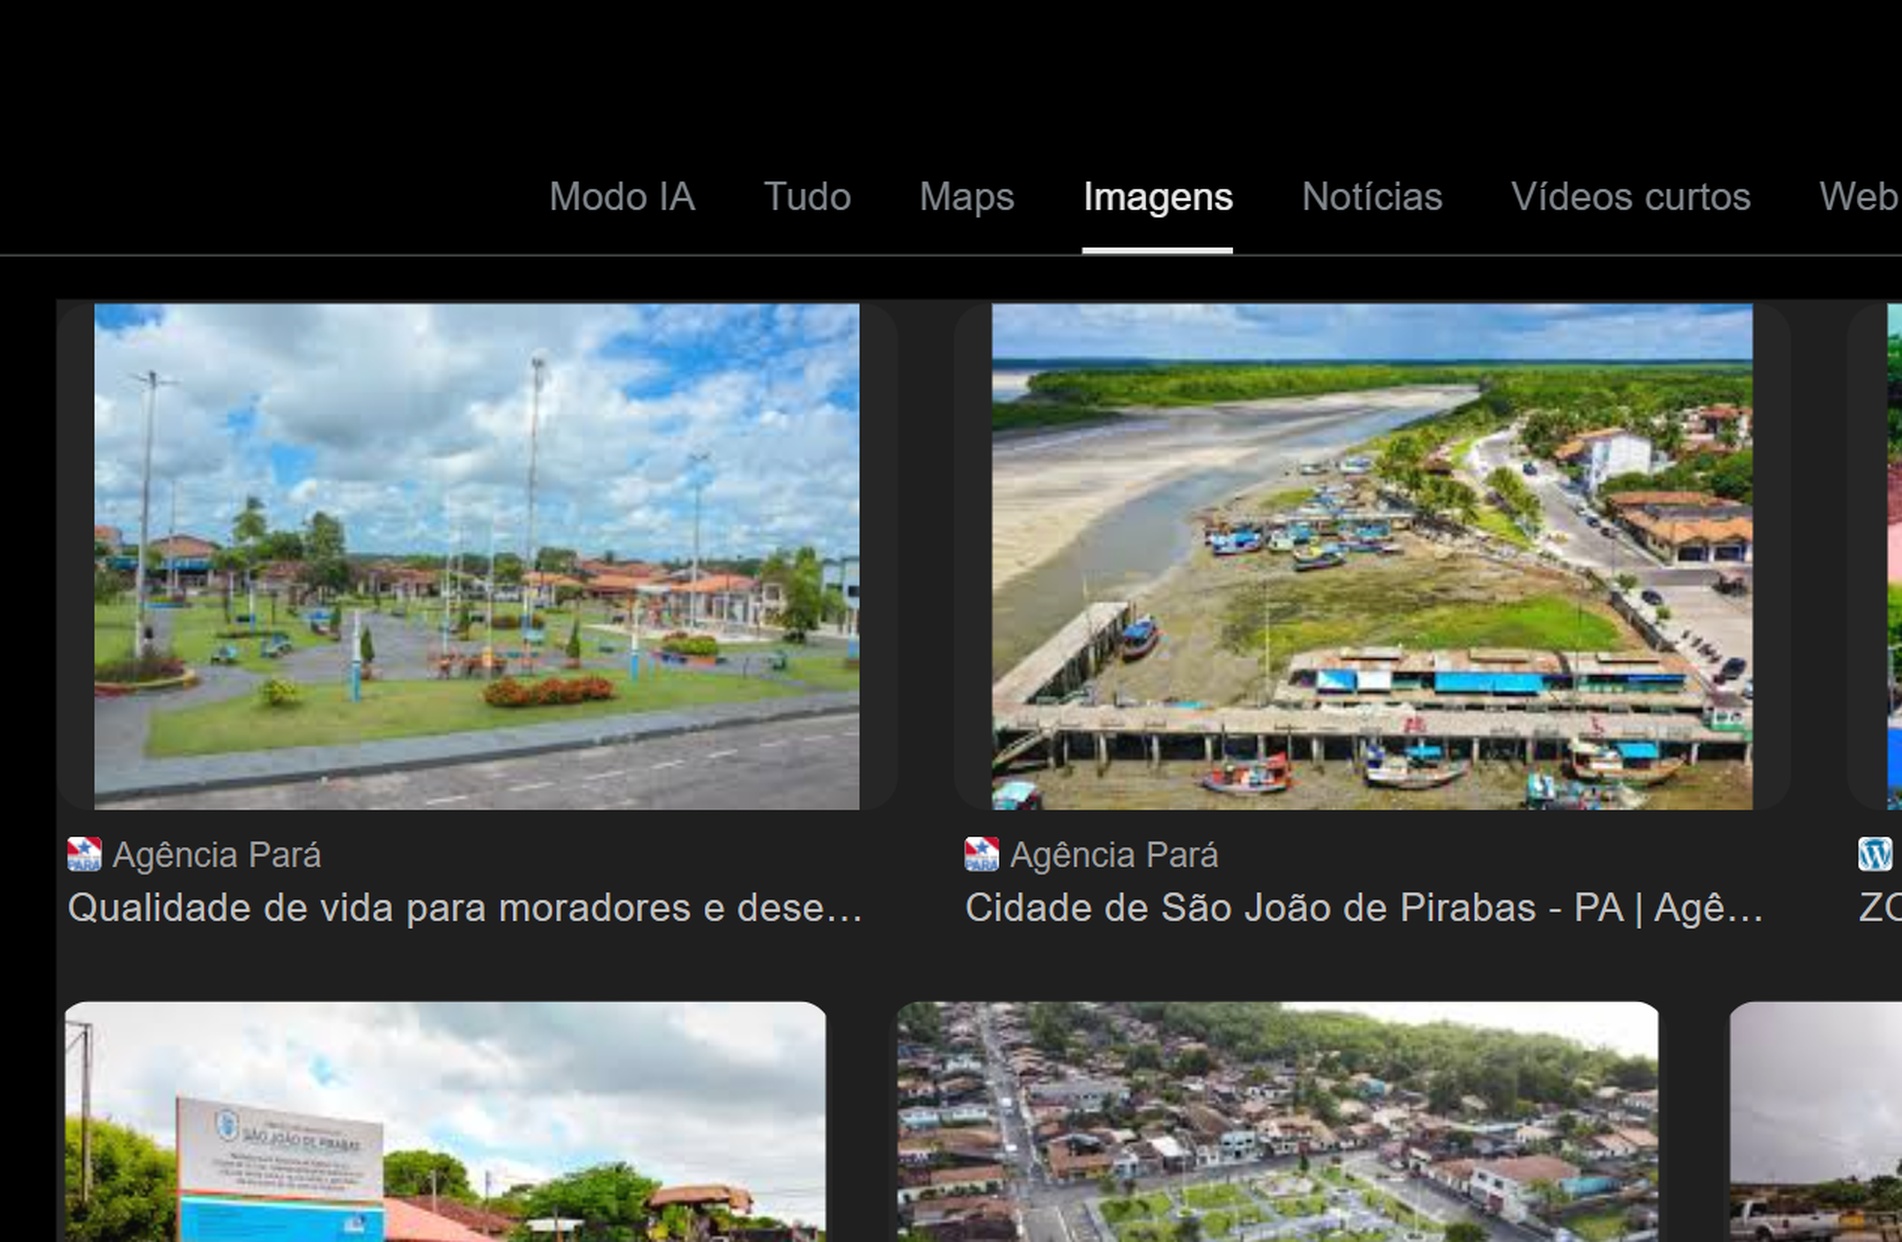The image size is (1902, 1242).
Task: Click the 'Cidade de São João de Pirabas' title
Action: point(1363,908)
